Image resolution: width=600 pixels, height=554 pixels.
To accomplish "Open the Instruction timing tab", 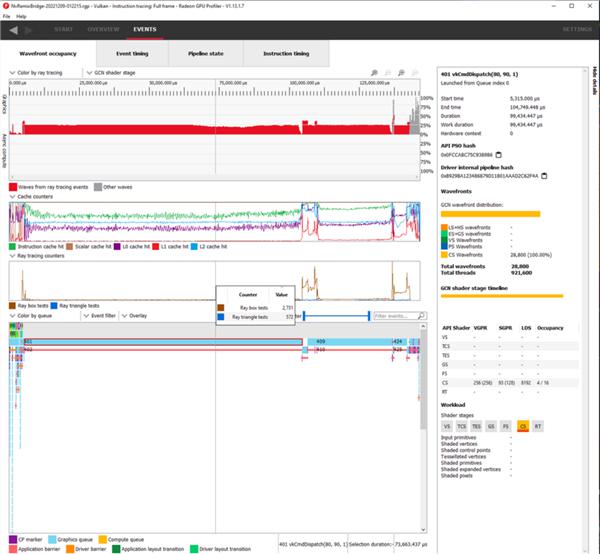I will (285, 54).
